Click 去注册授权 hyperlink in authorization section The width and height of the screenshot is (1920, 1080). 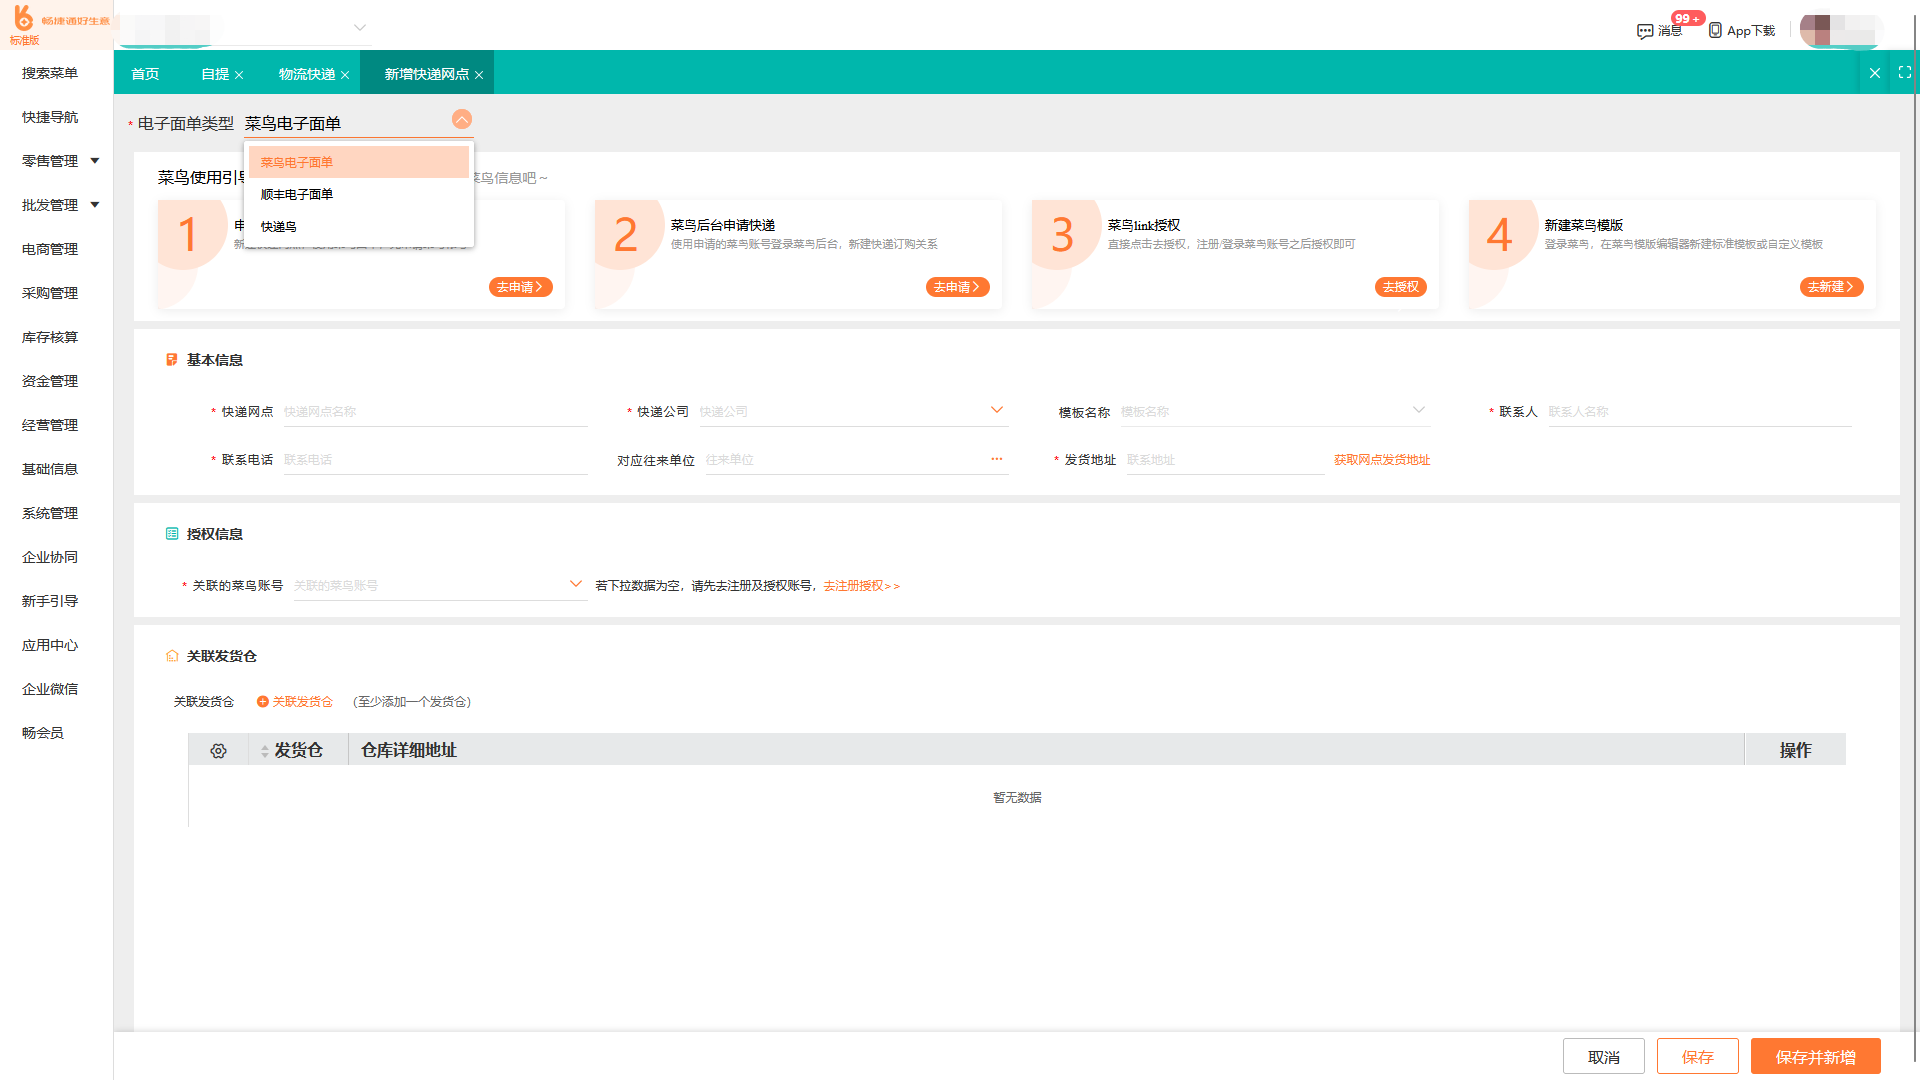point(858,584)
